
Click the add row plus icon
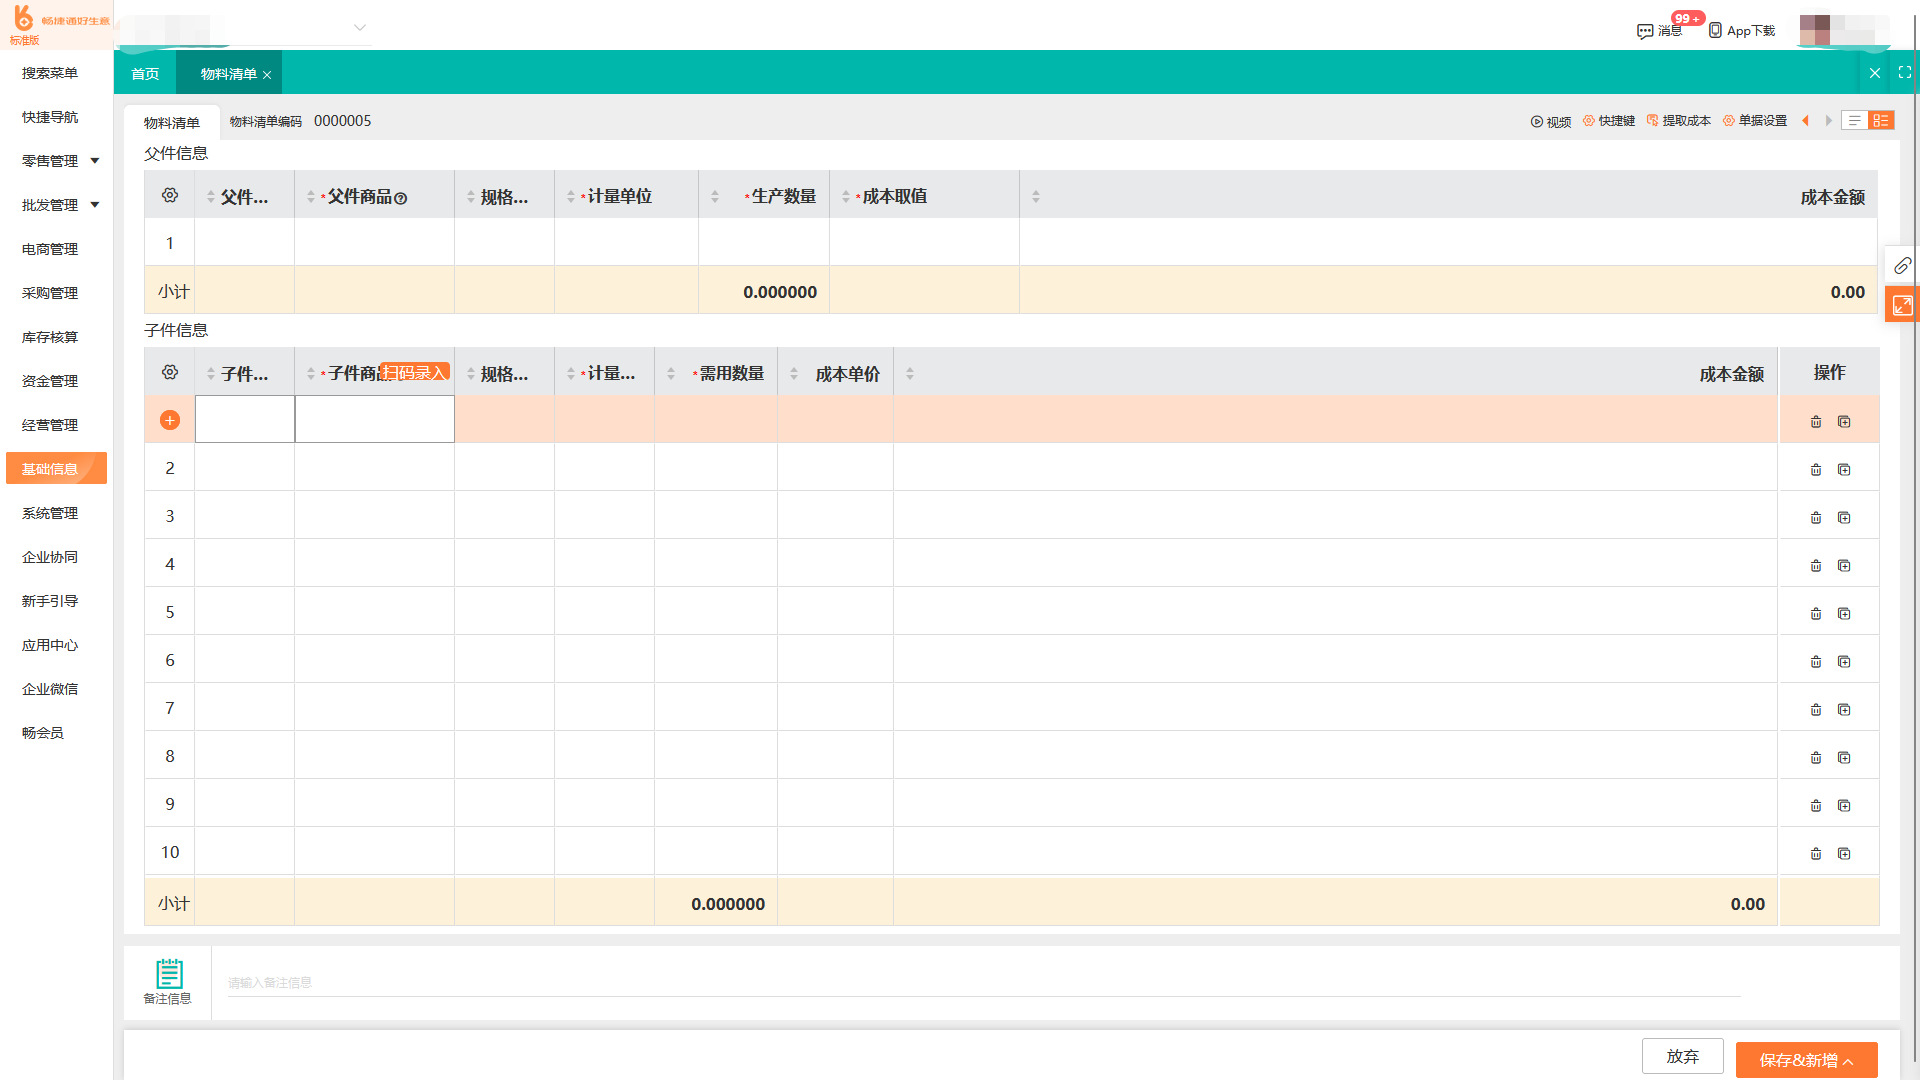coord(169,419)
